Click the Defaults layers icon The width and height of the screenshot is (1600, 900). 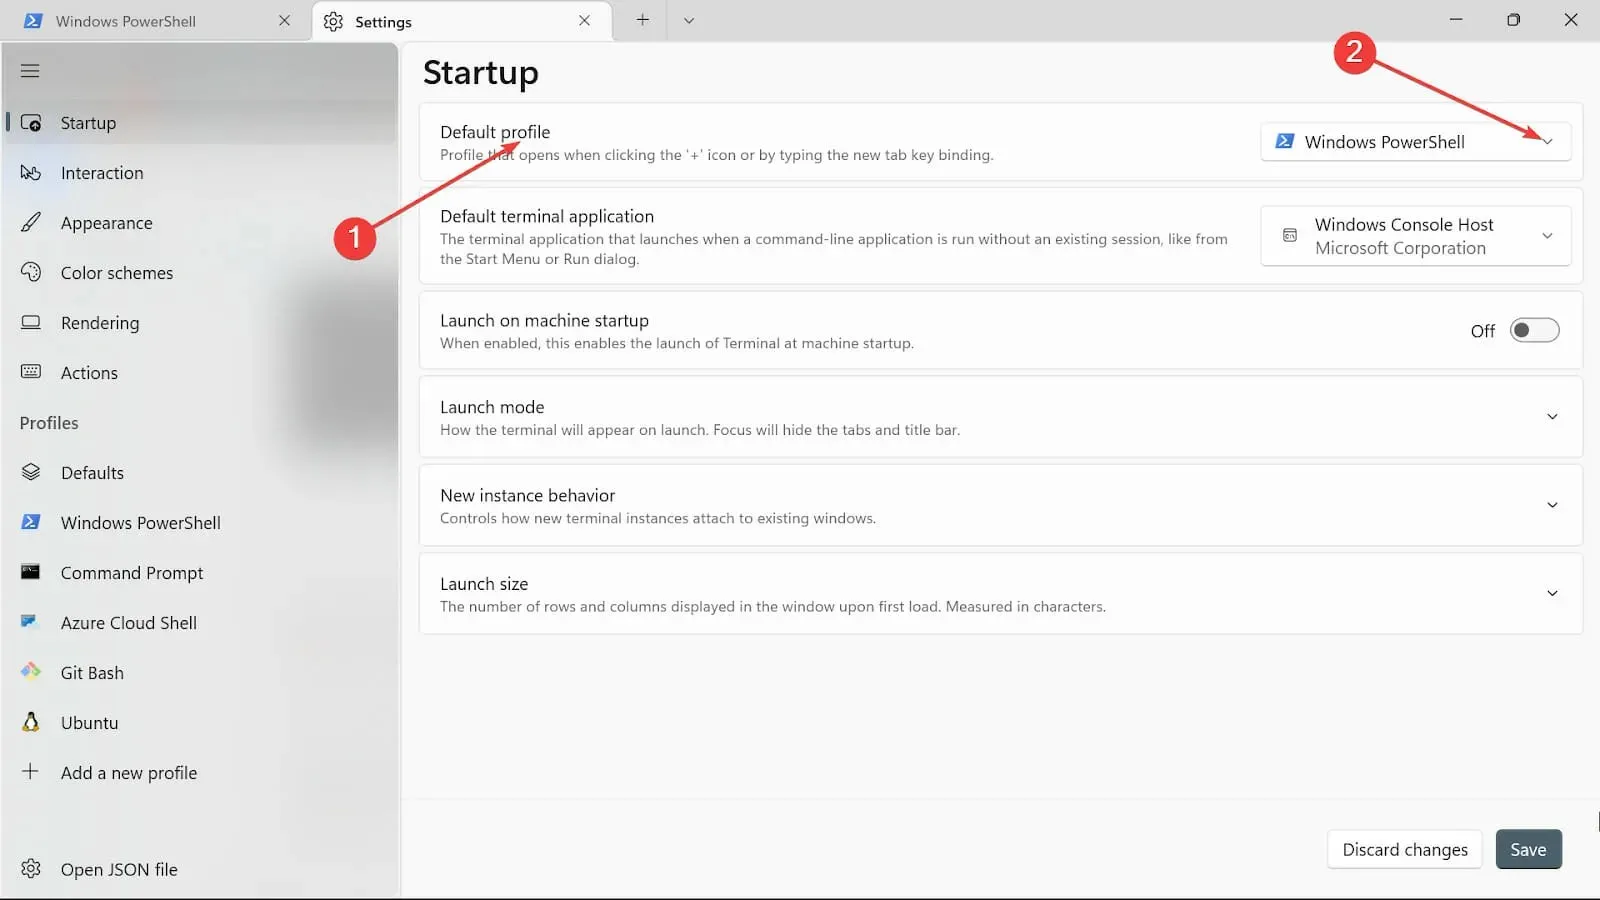coord(31,472)
